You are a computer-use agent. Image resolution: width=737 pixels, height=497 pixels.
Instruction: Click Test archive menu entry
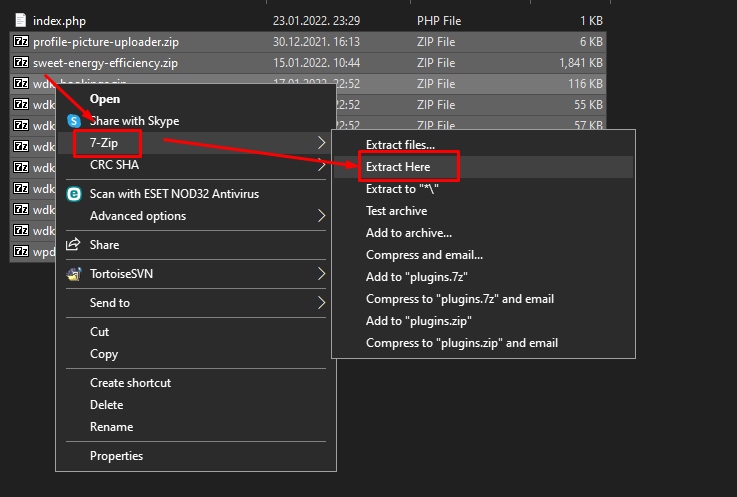396,211
